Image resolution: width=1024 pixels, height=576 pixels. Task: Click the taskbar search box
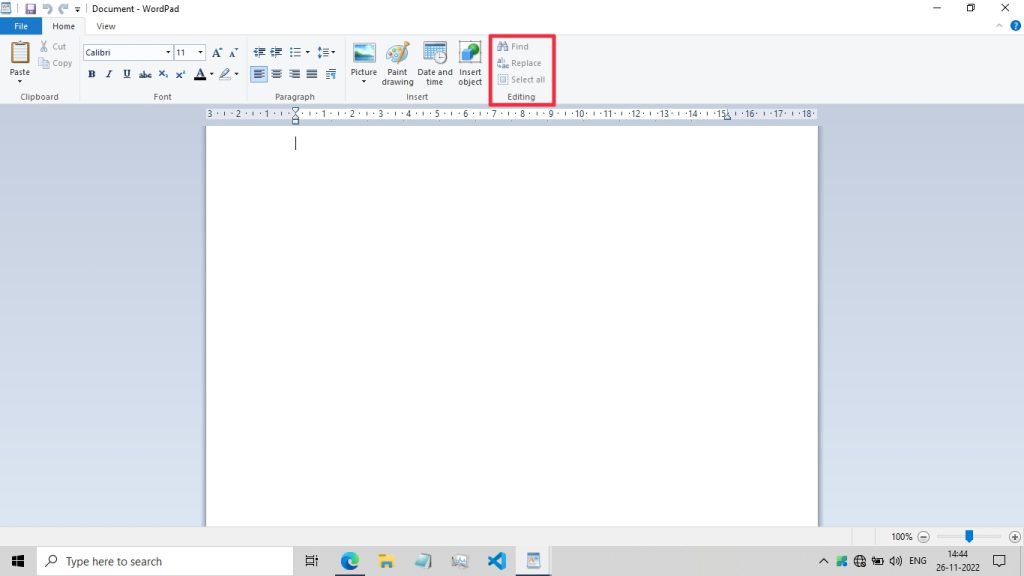[165, 561]
